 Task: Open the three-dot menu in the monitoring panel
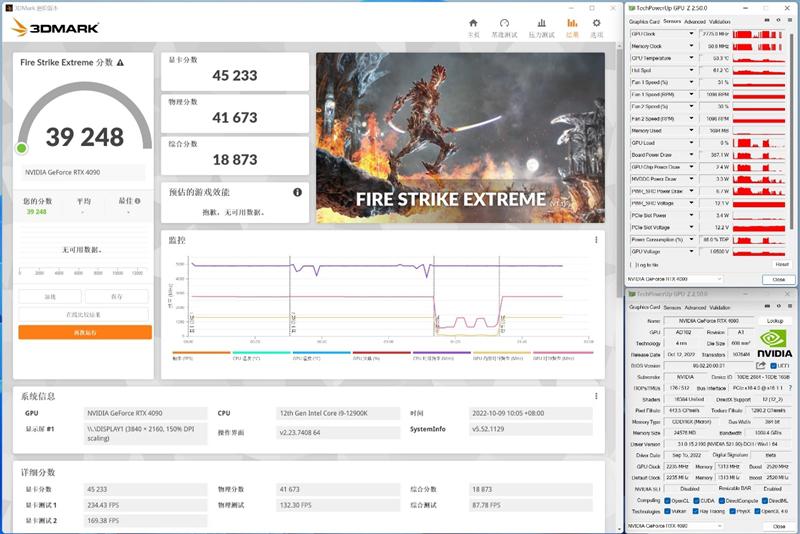597,240
